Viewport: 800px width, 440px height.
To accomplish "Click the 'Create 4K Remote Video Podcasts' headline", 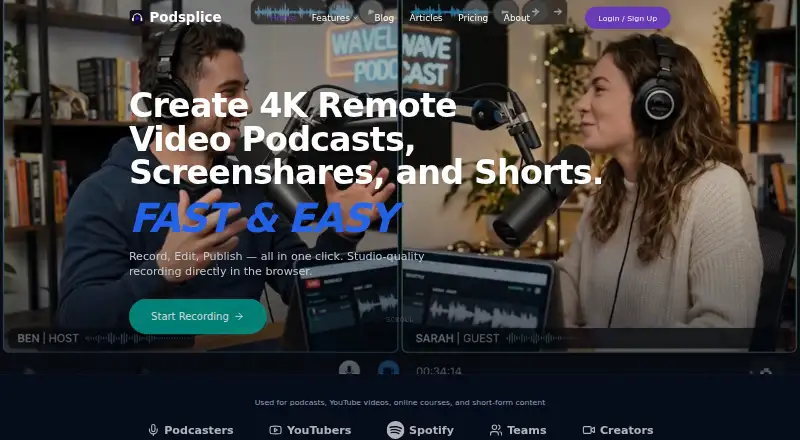I will [366, 139].
